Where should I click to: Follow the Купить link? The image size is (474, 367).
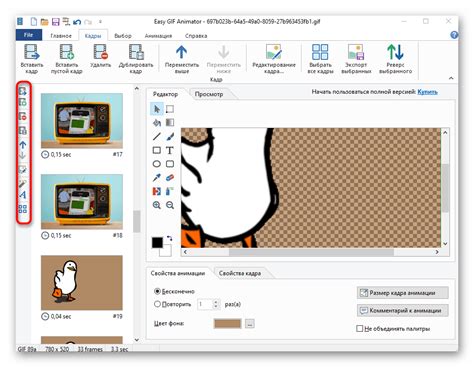click(427, 92)
